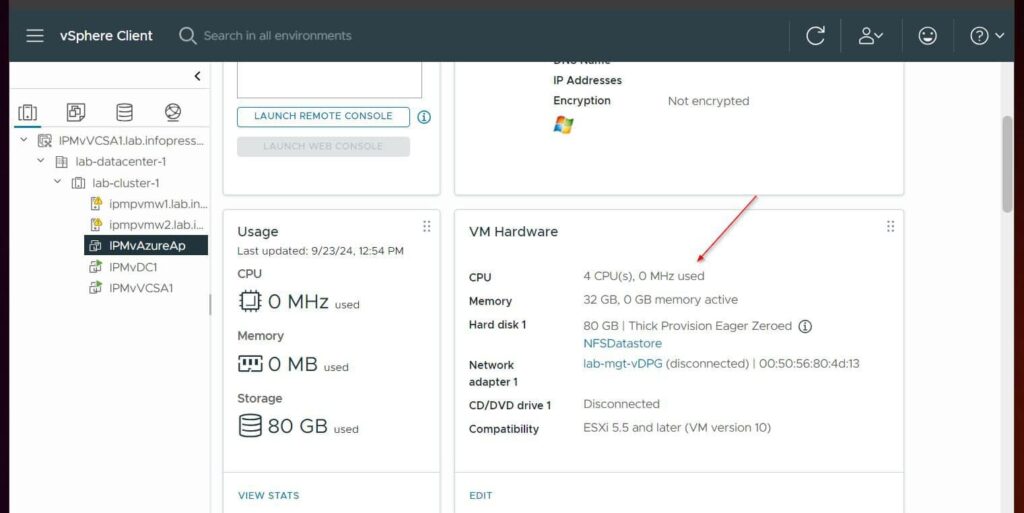Screen dimensions: 1024x513
Task: Click the LAUNCH REMOTE CONSOLE button
Action: (x=323, y=116)
